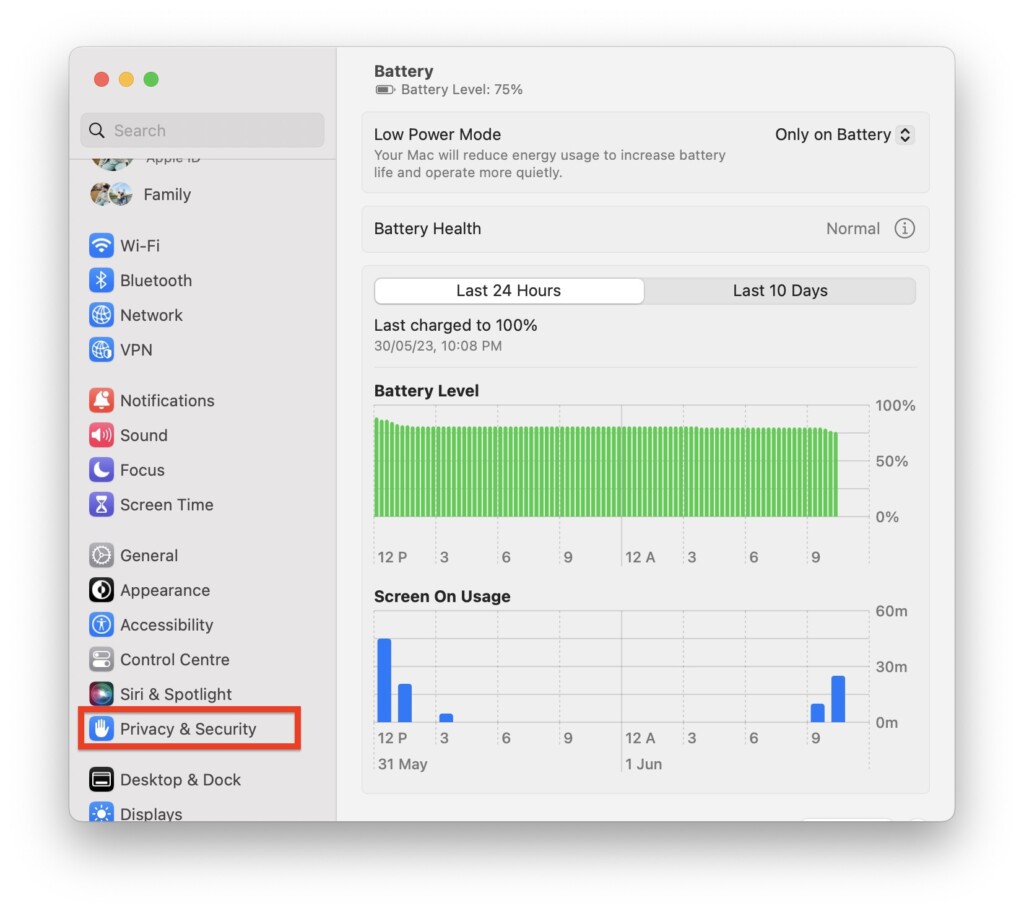1024x913 pixels.
Task: Select Displays text in sidebar
Action: [151, 813]
